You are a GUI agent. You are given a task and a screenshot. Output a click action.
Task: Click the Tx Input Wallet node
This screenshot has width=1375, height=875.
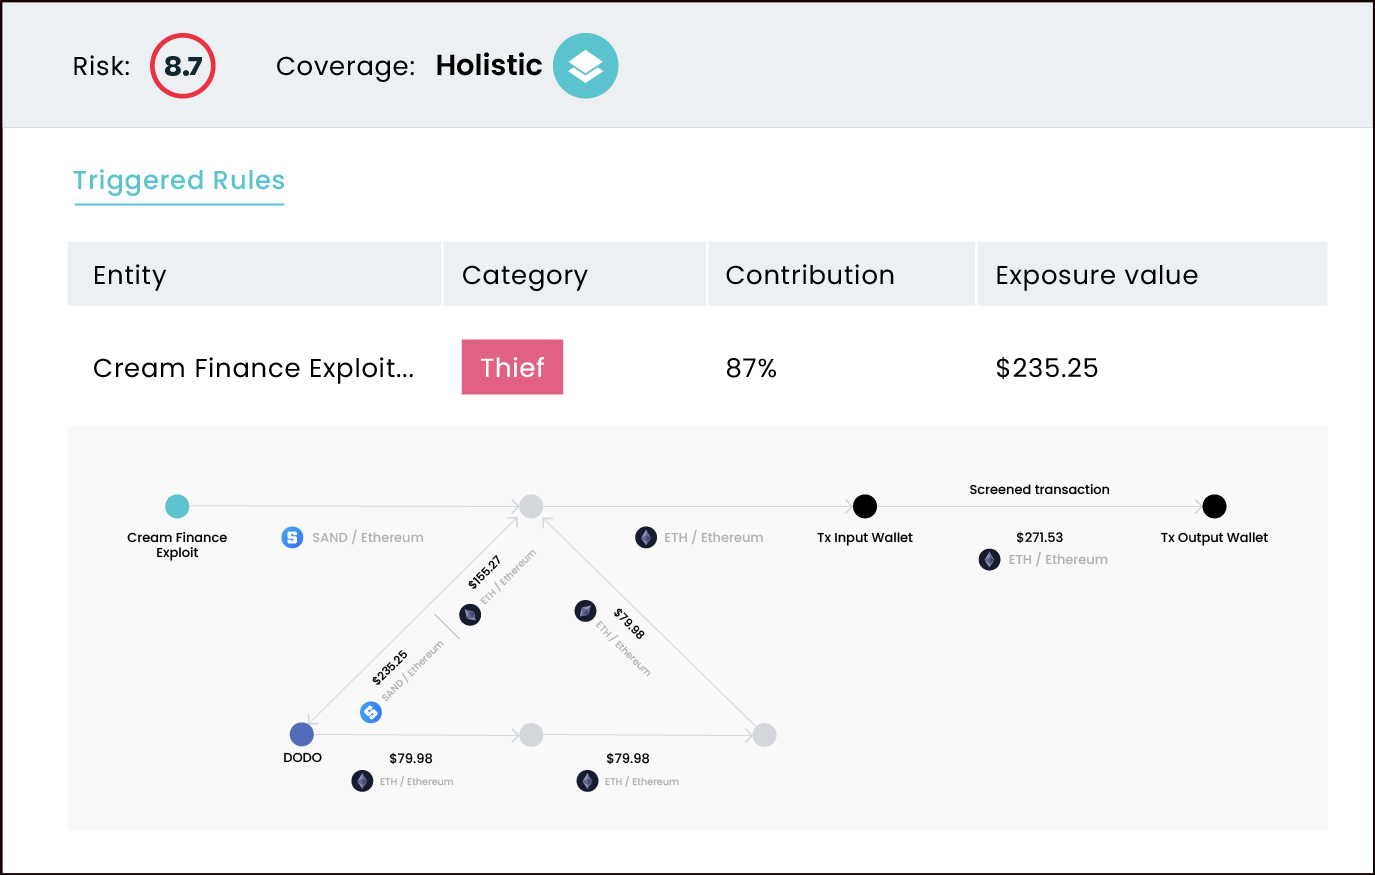[865, 506]
